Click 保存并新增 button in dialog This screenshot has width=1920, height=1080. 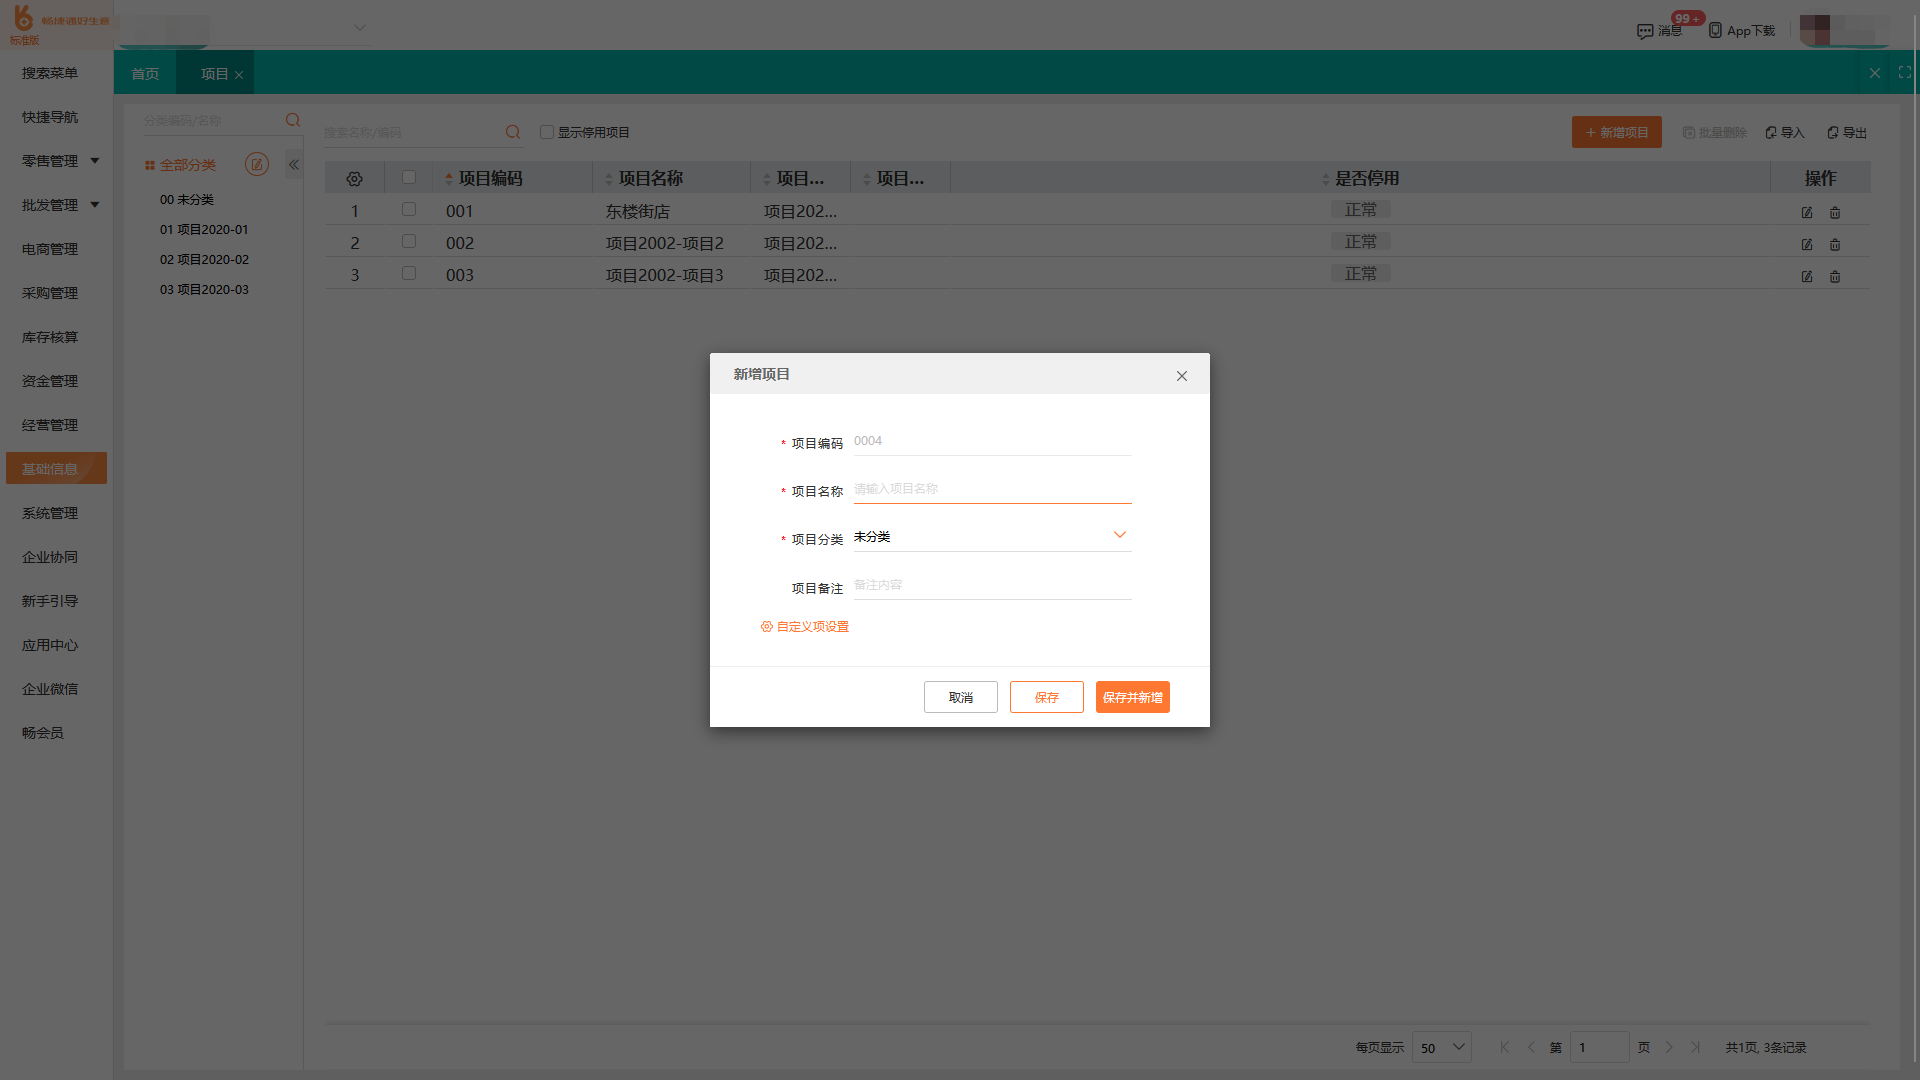pos(1133,696)
